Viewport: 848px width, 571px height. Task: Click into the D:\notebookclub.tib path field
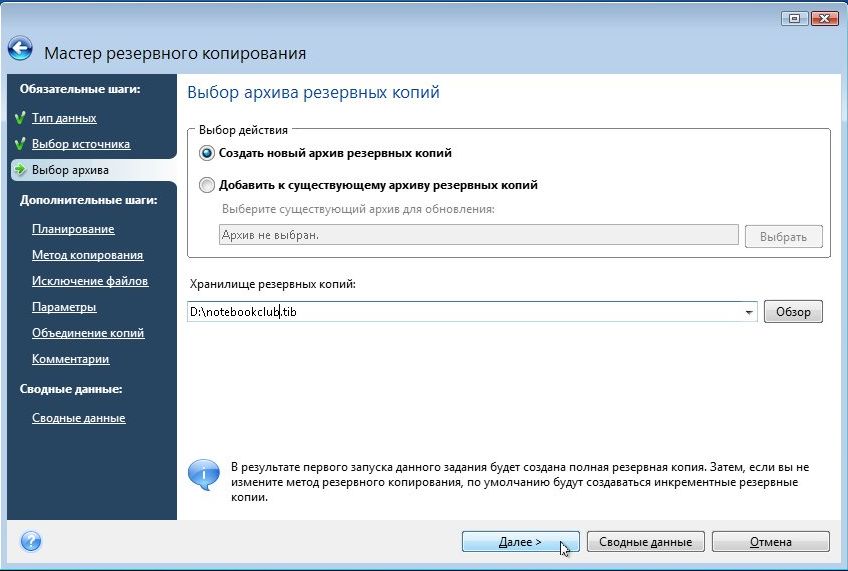465,312
